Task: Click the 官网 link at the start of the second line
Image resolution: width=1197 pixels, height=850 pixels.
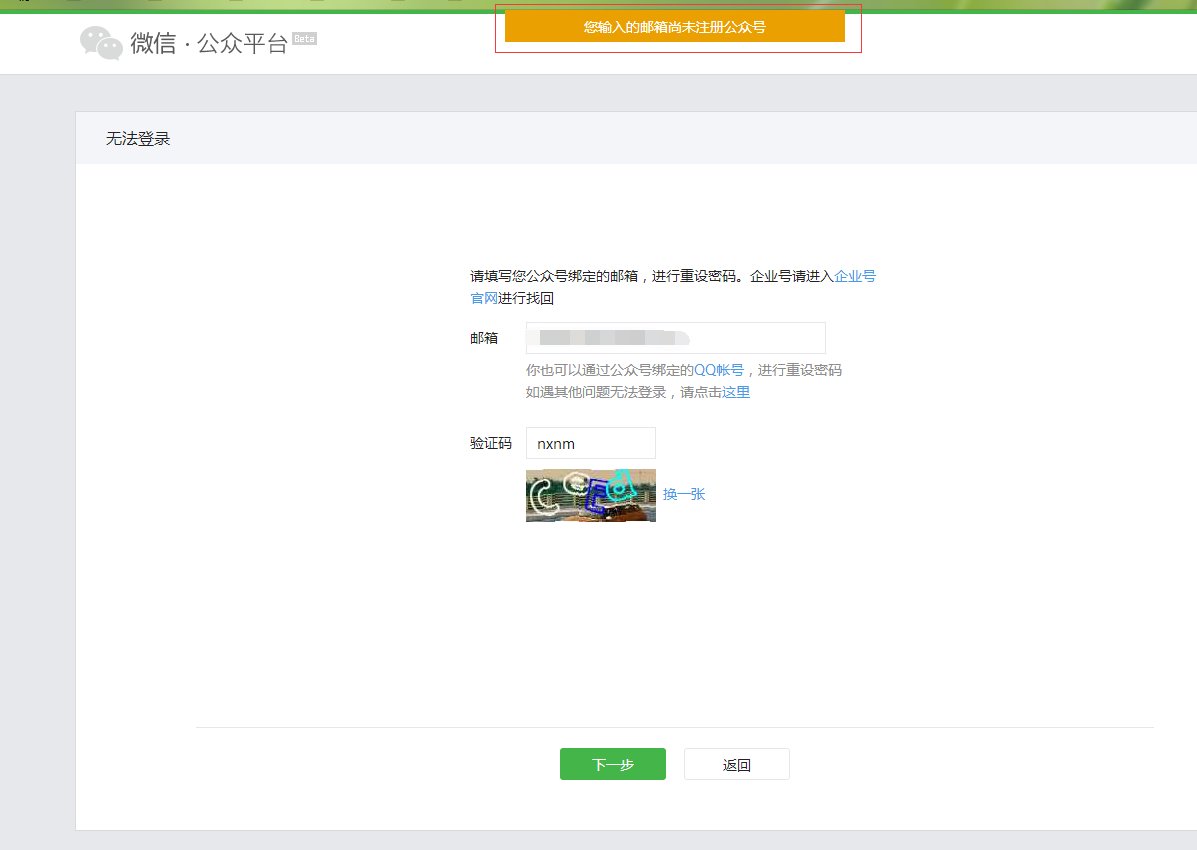Action: pos(483,297)
